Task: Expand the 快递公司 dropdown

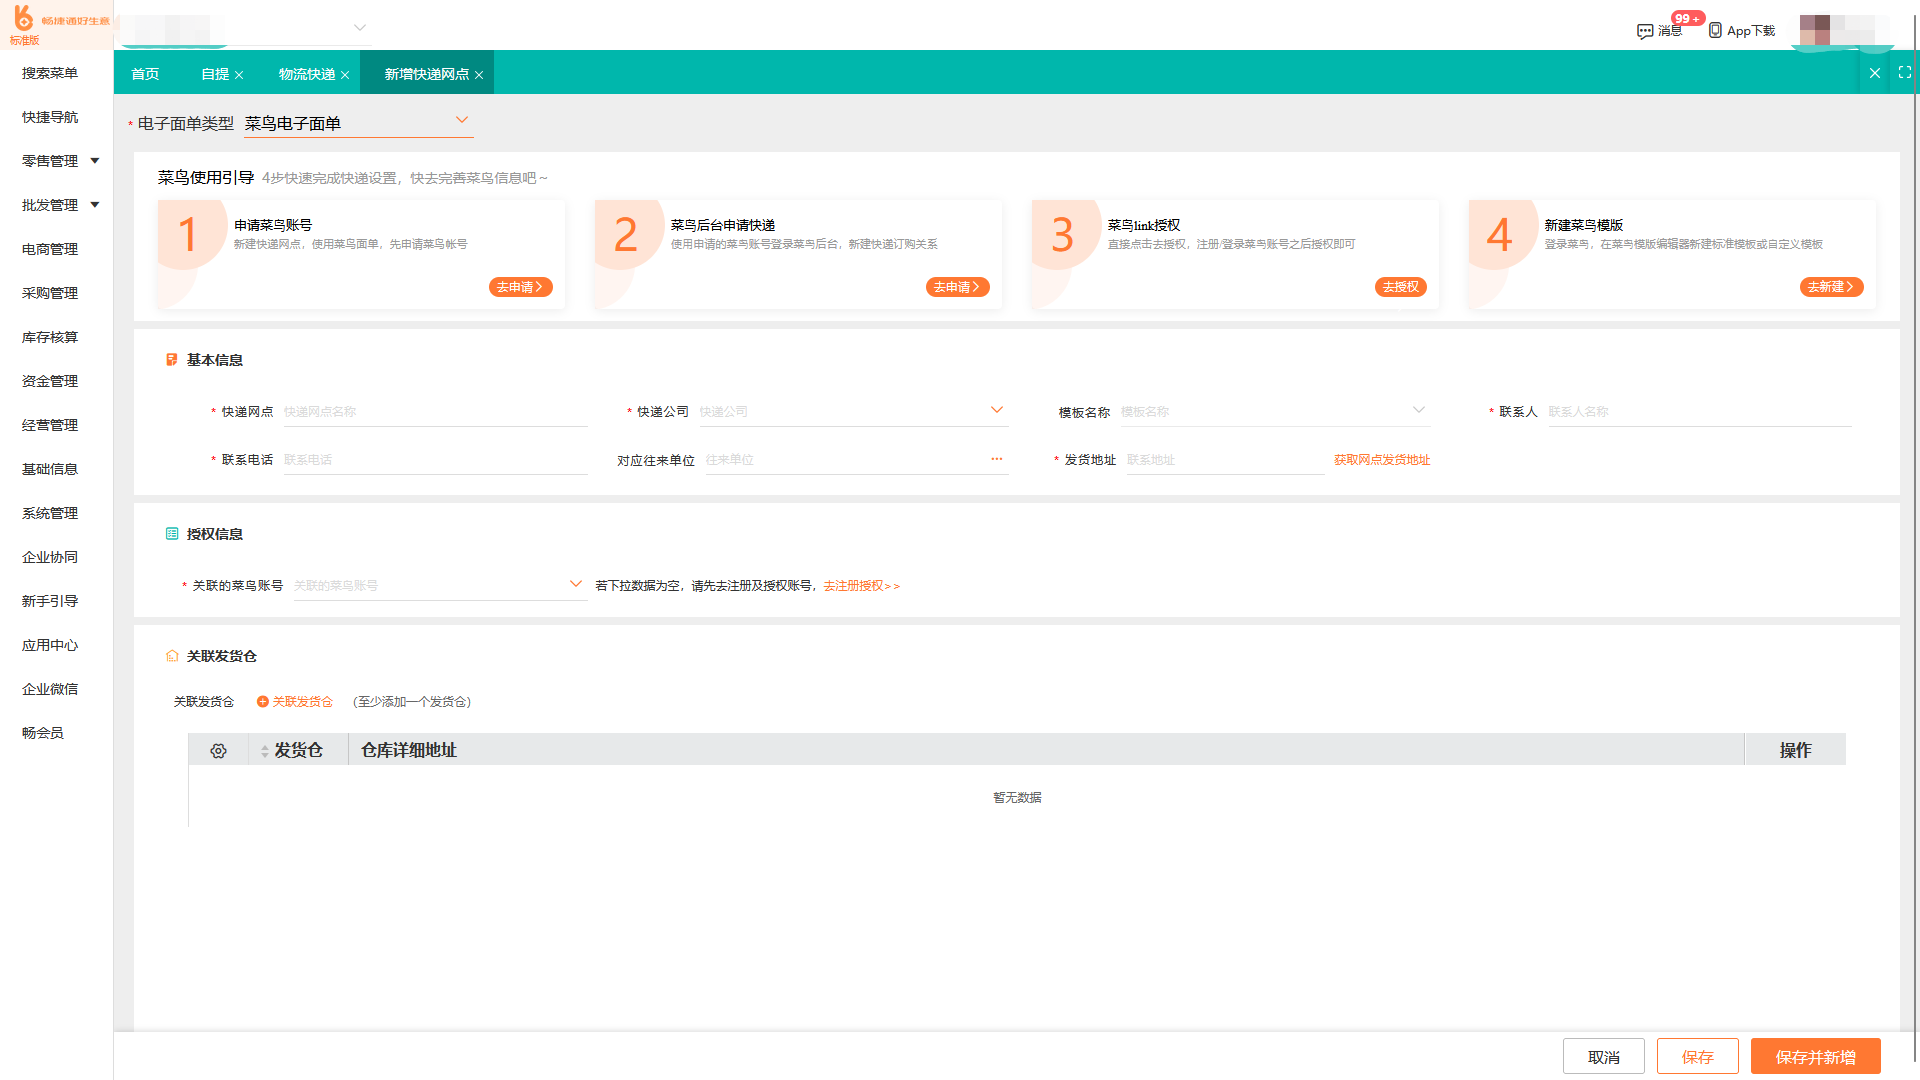Action: [998, 410]
